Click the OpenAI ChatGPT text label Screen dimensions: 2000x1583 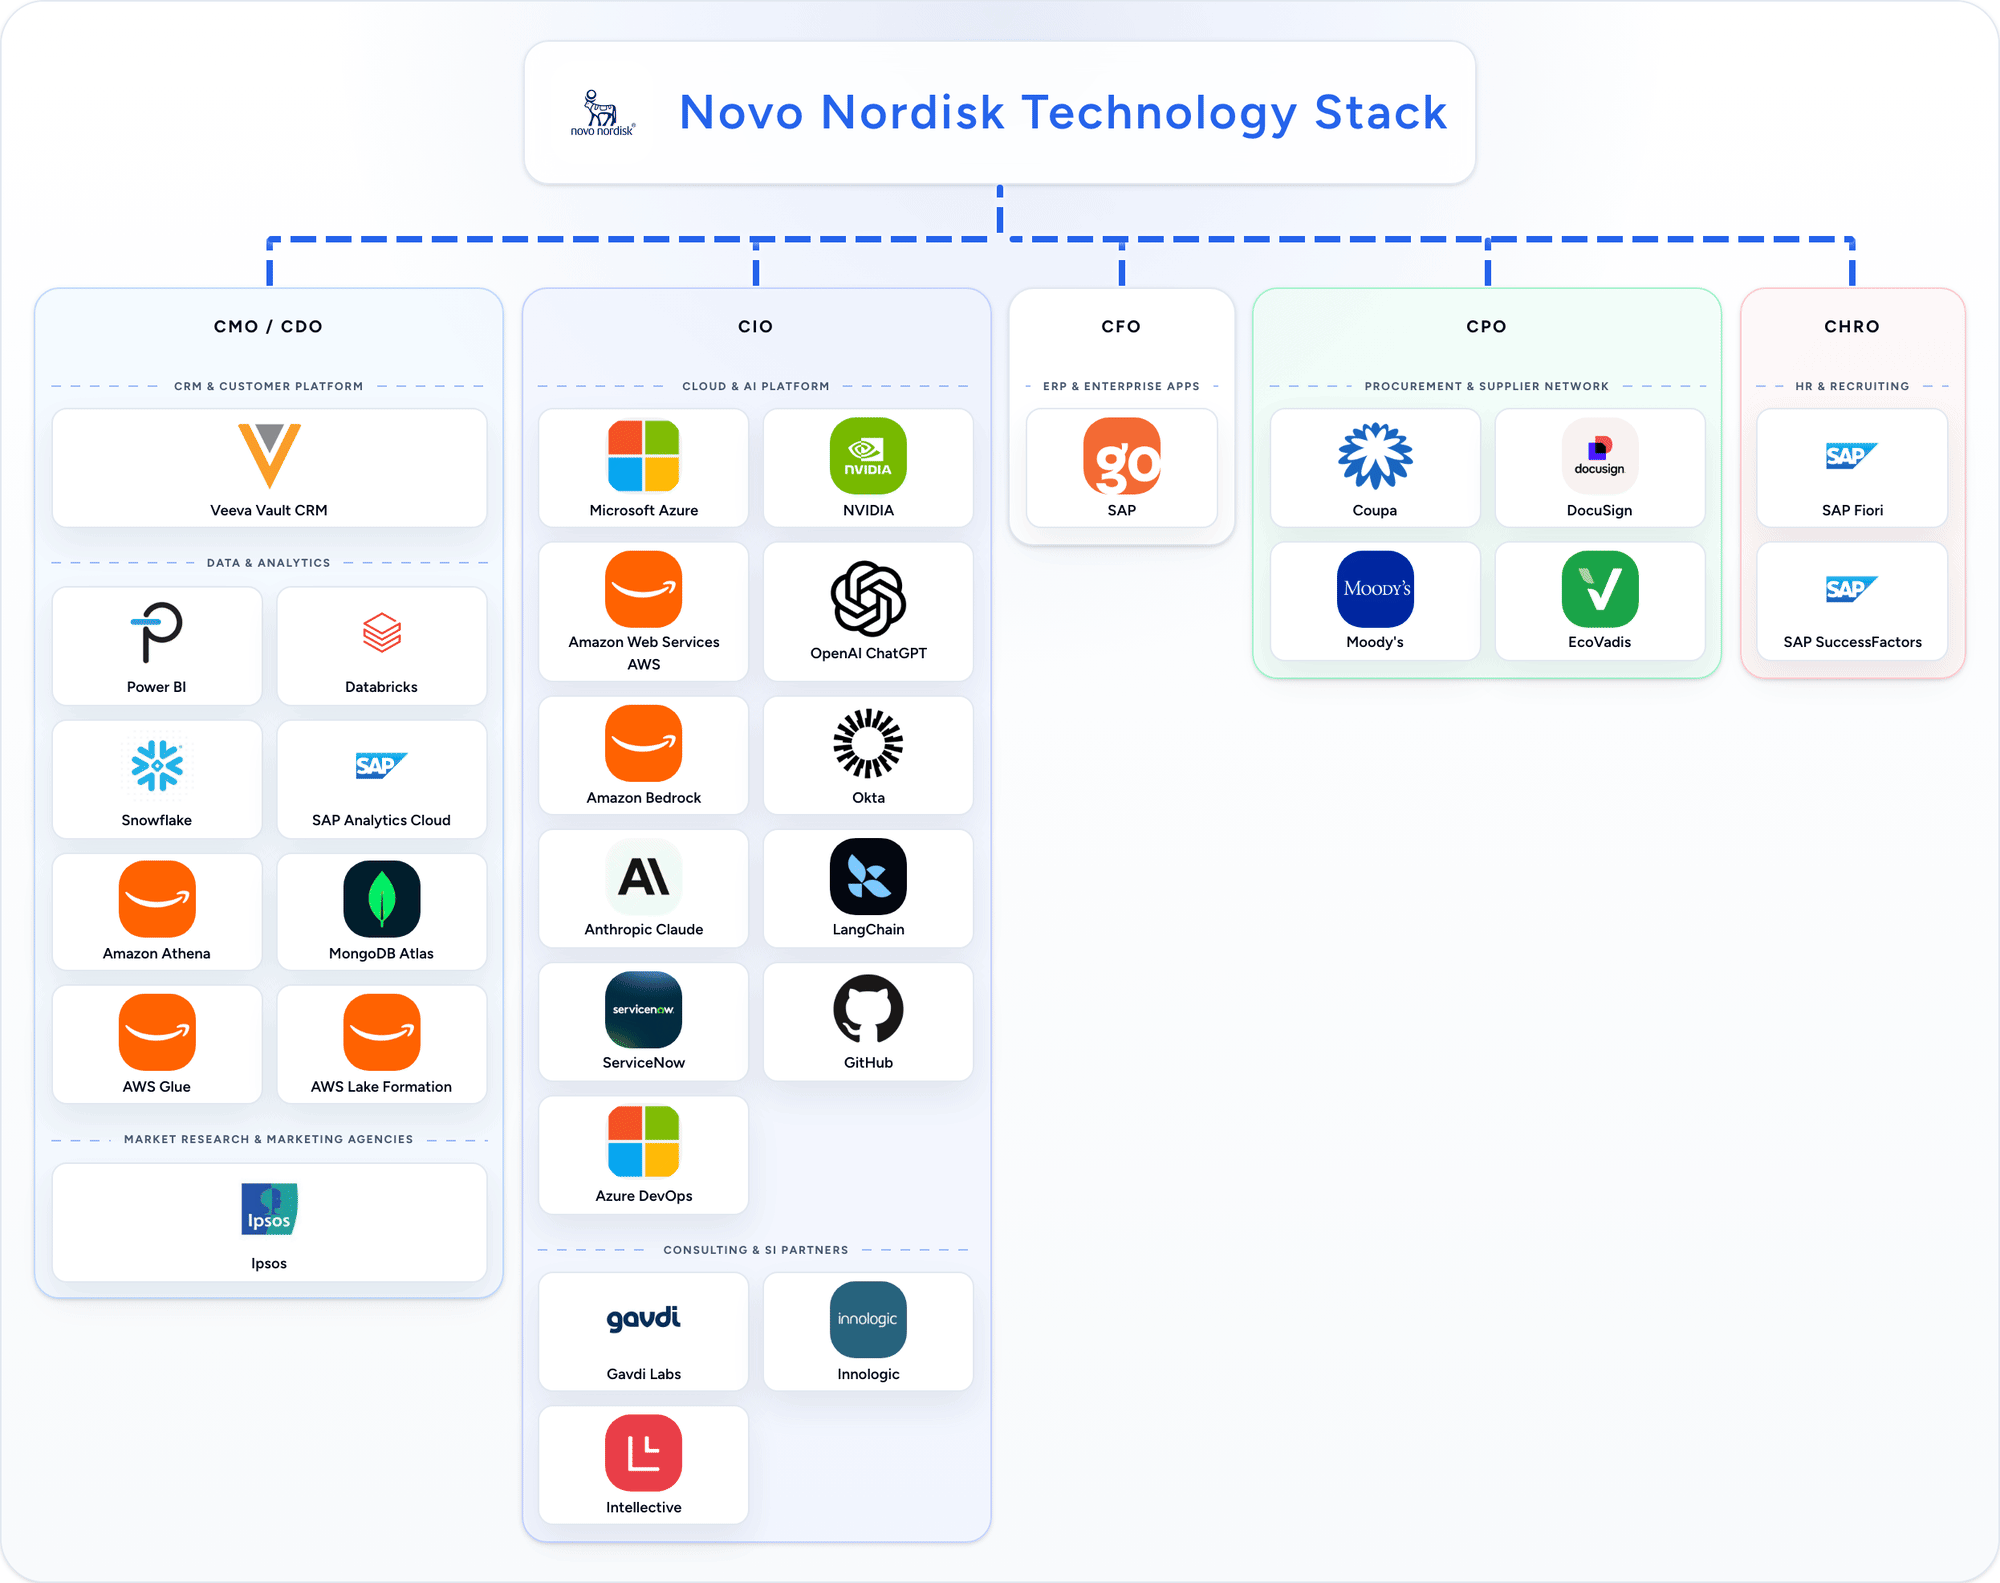[868, 653]
